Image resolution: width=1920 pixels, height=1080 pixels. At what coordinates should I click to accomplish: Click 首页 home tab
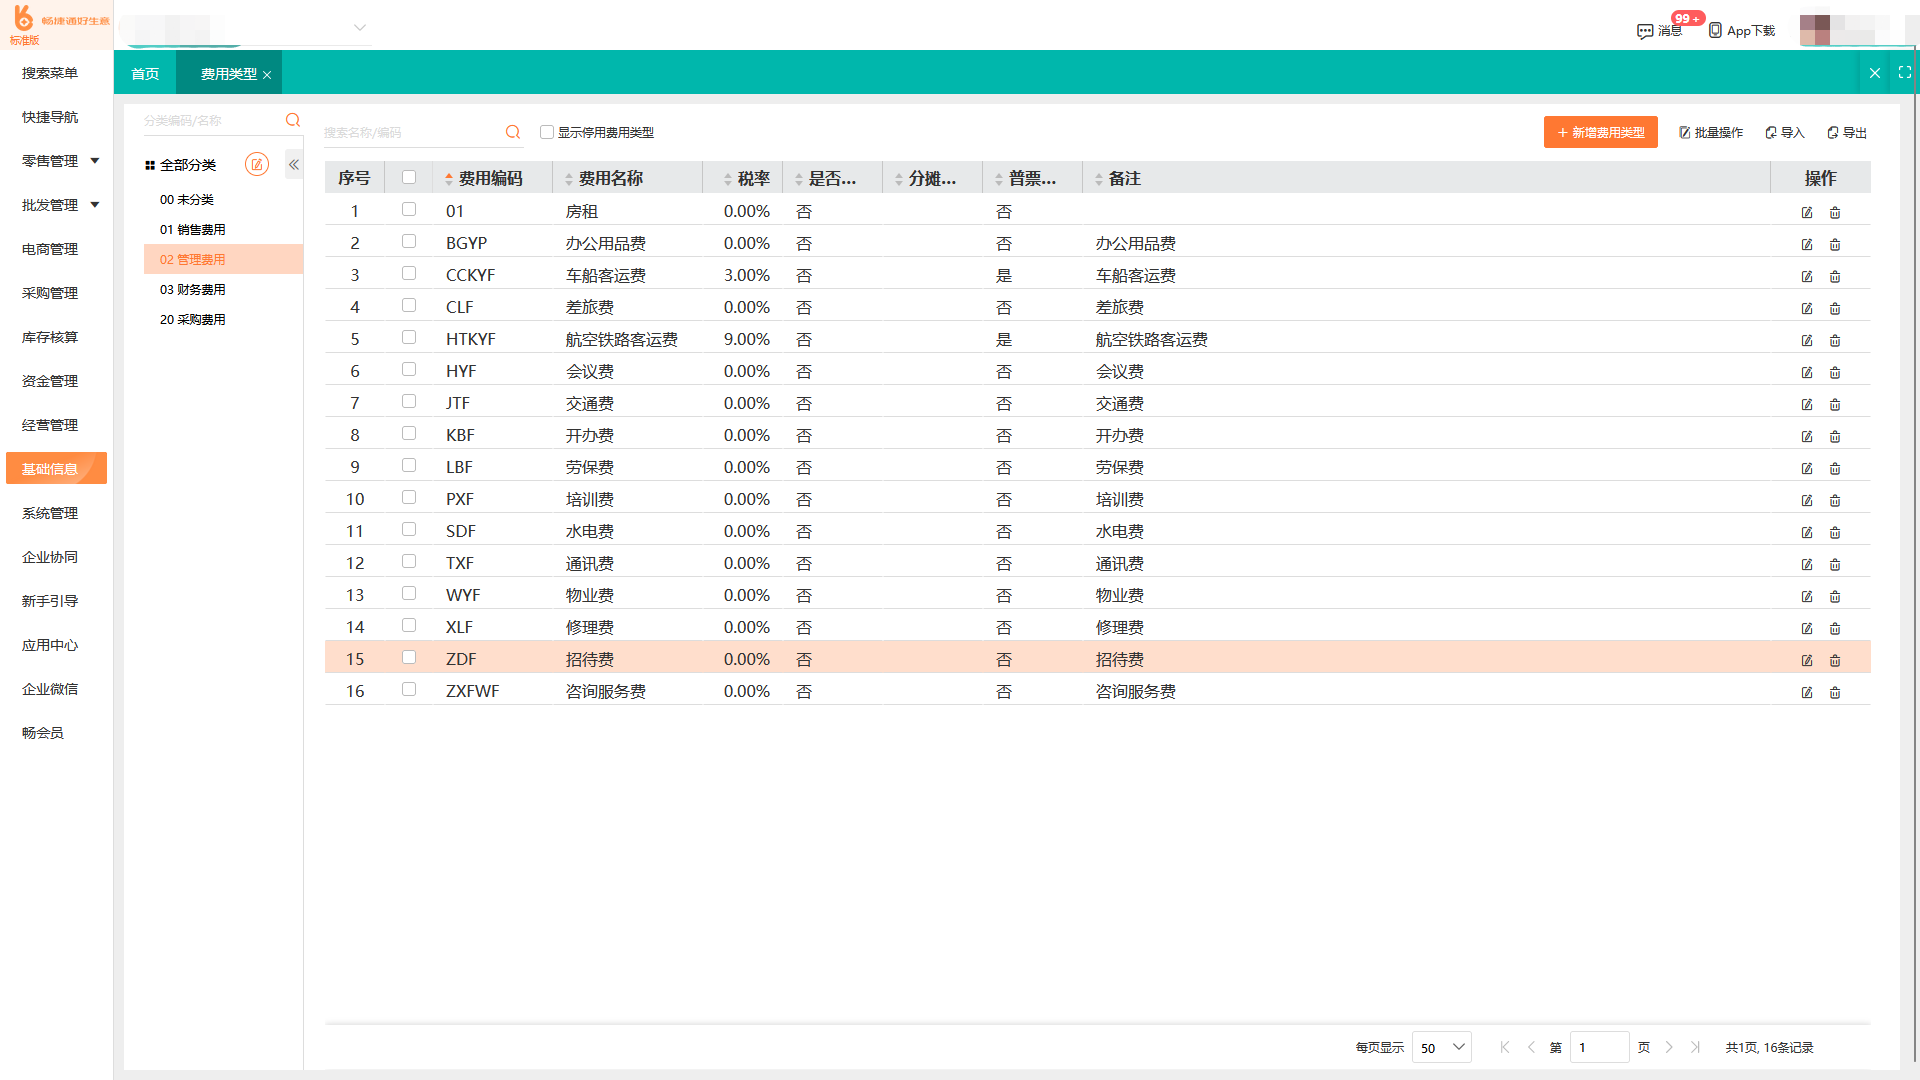pos(145,73)
